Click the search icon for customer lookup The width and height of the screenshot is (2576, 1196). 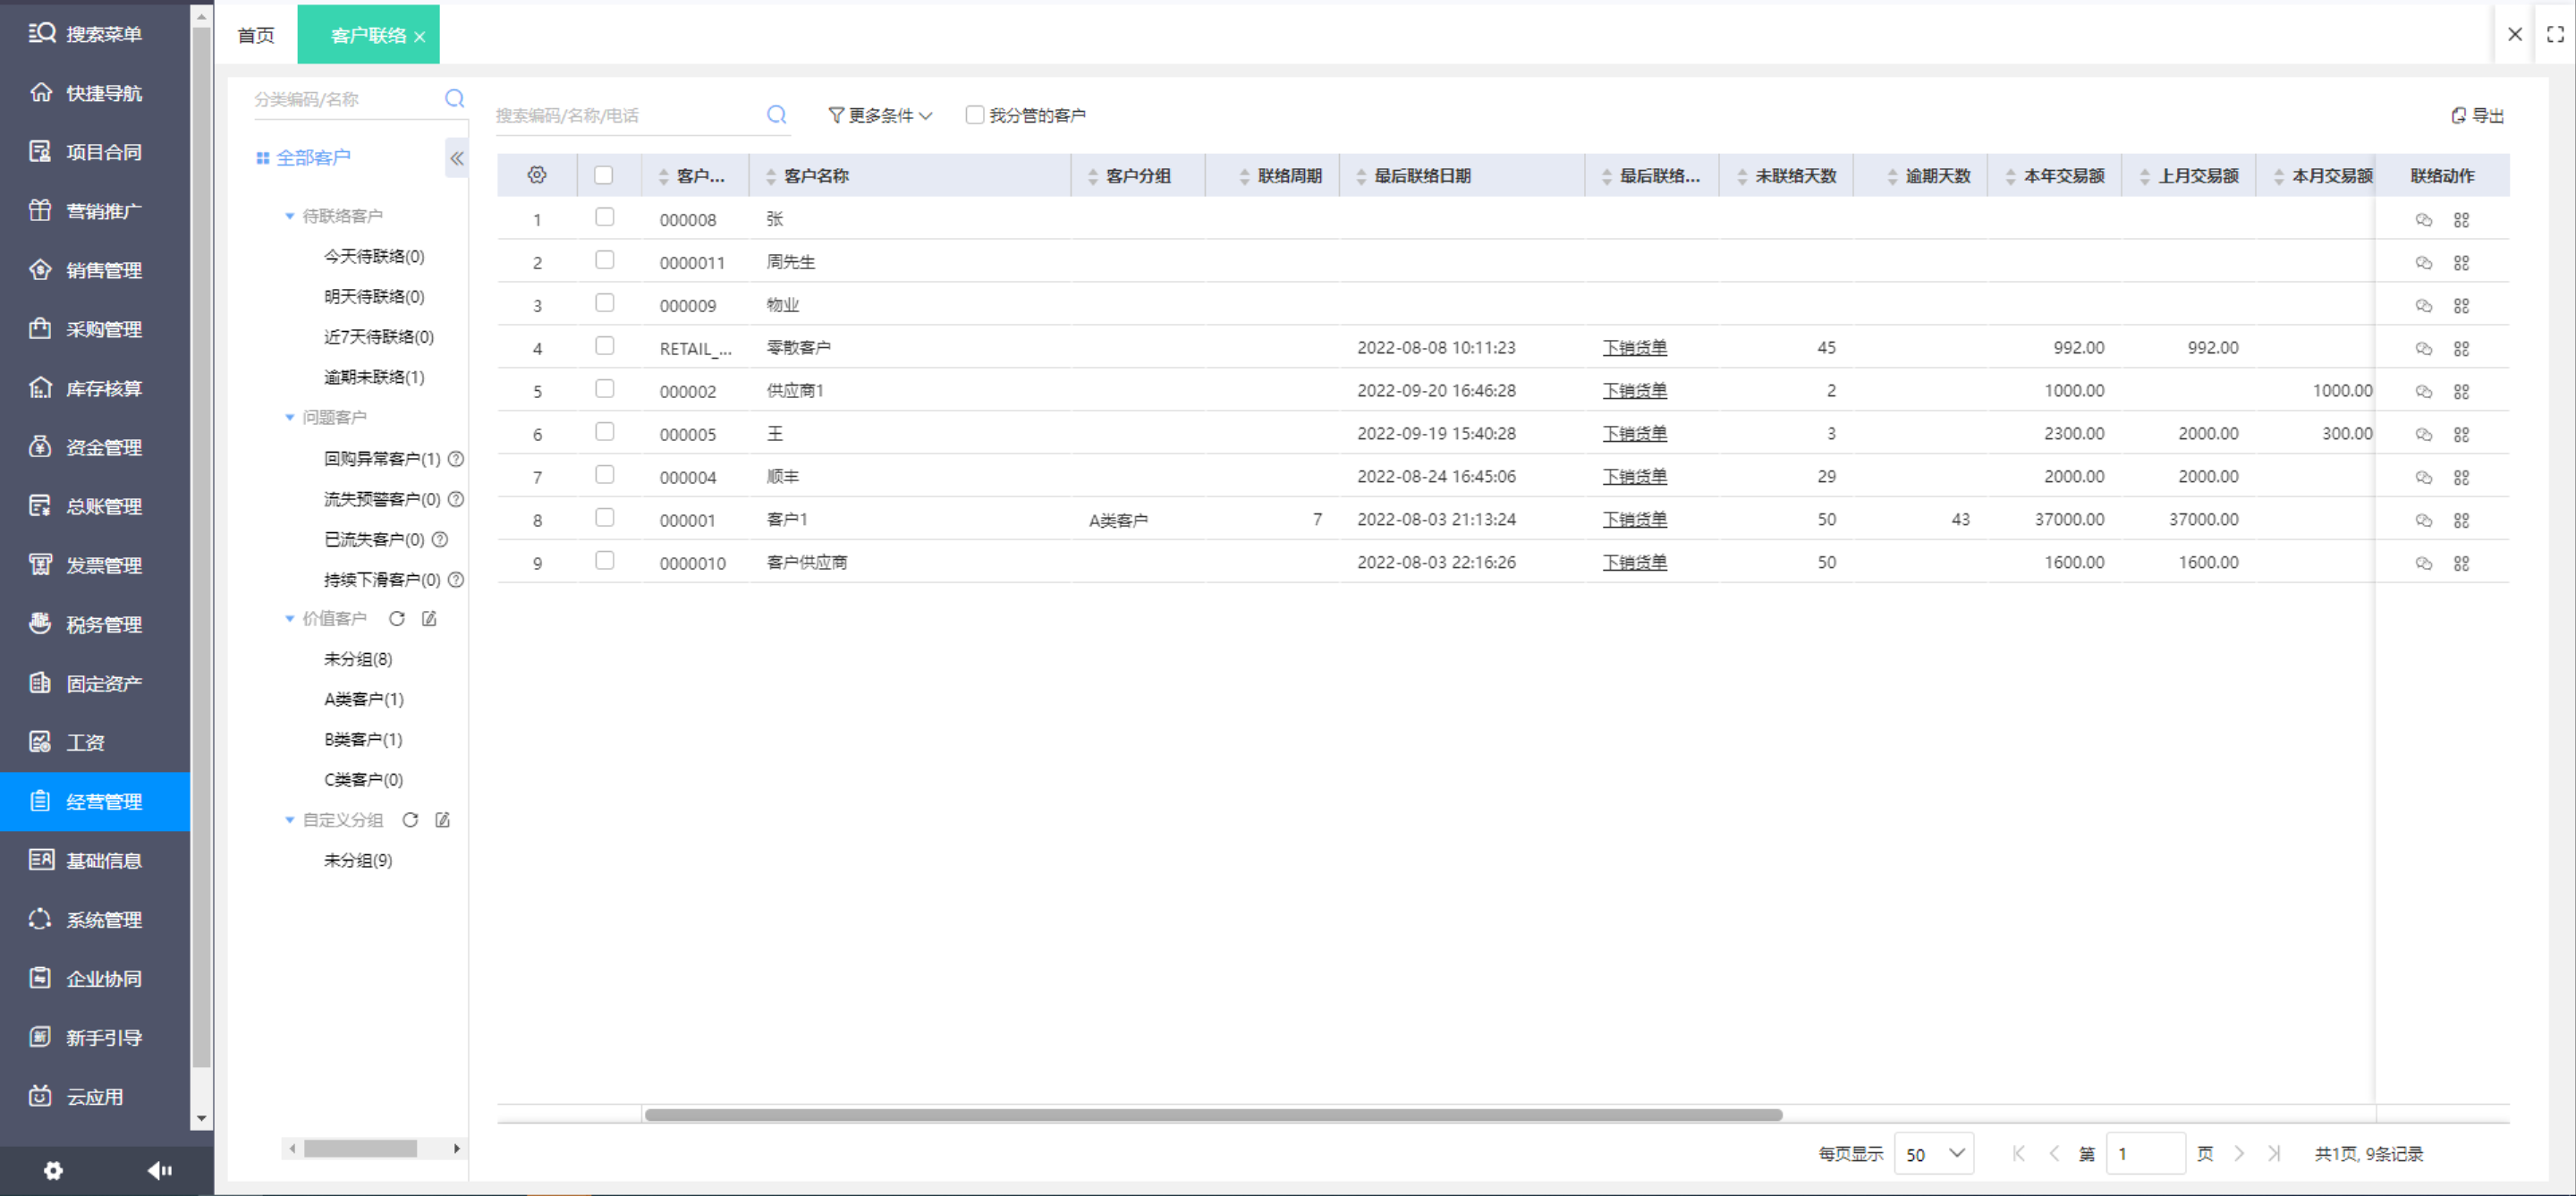coord(775,115)
